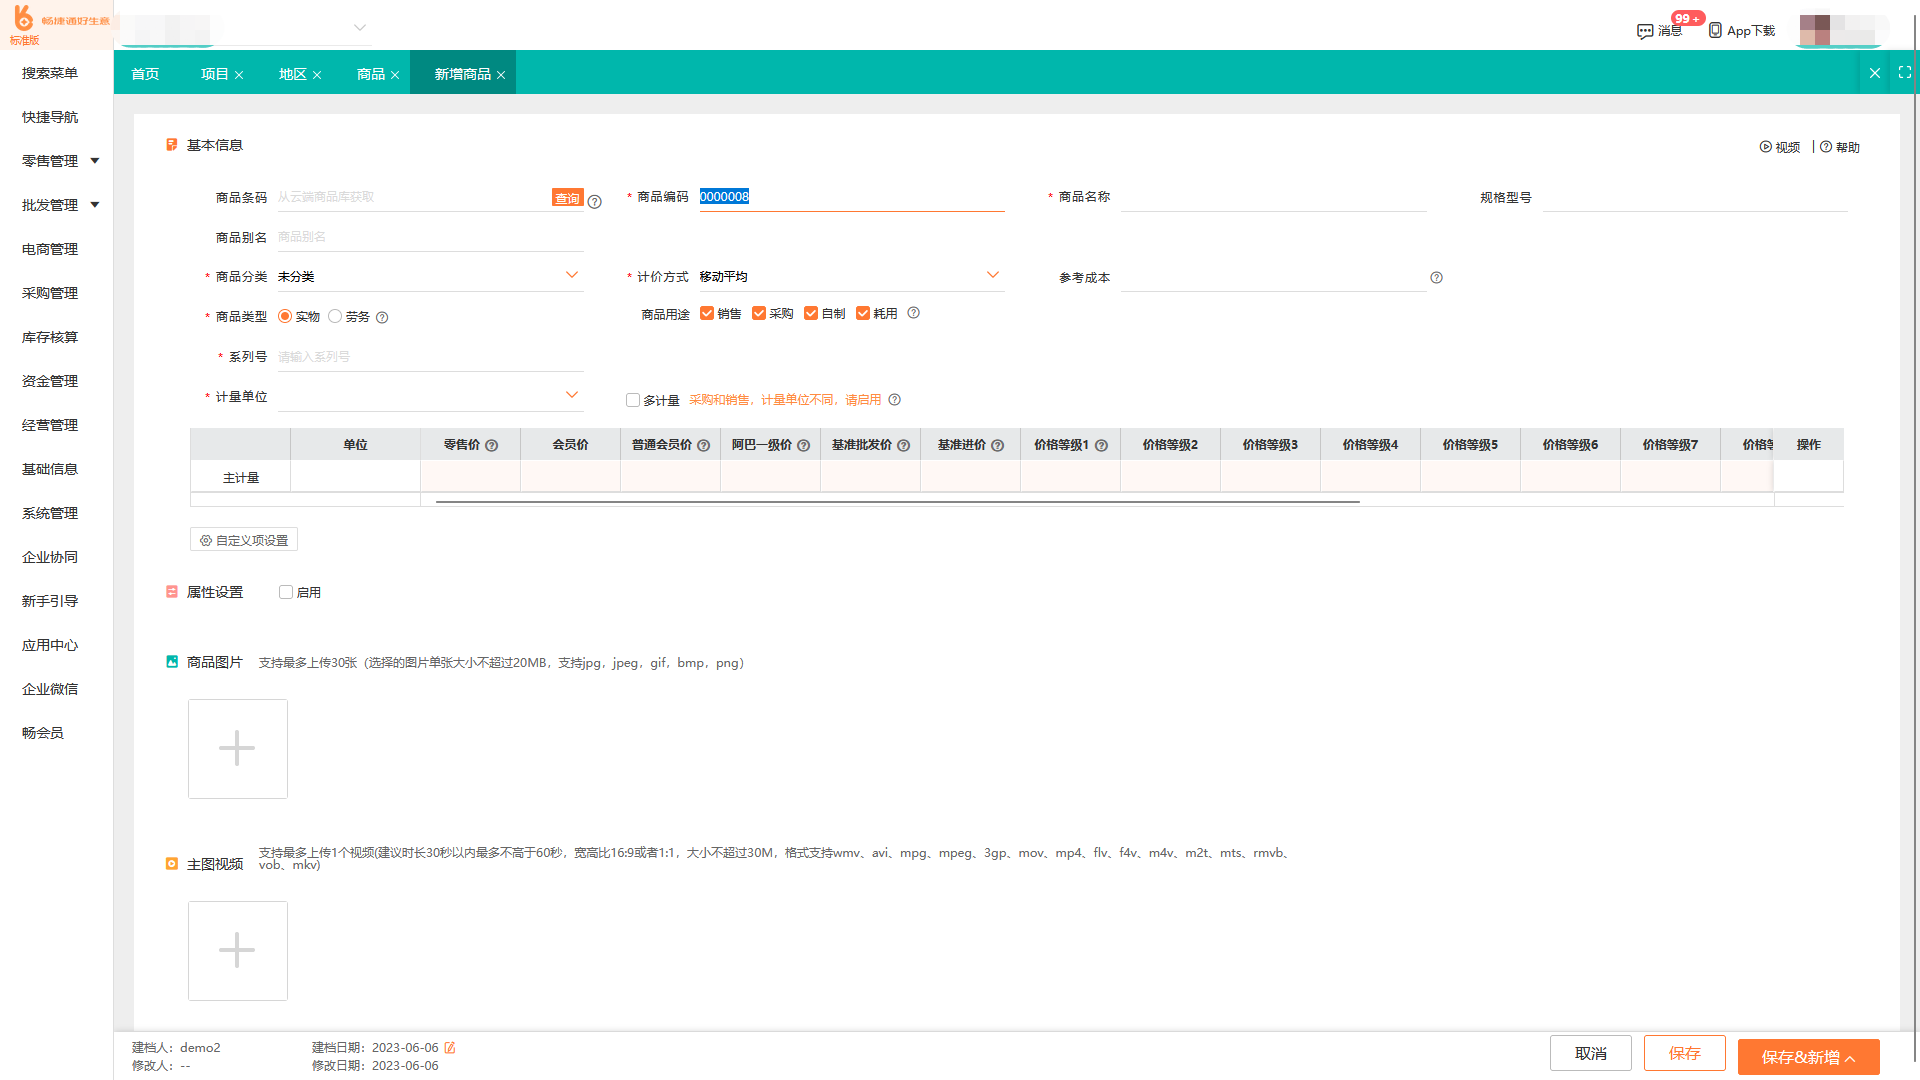
Task: Click the attribute settings panel icon
Action: point(173,592)
